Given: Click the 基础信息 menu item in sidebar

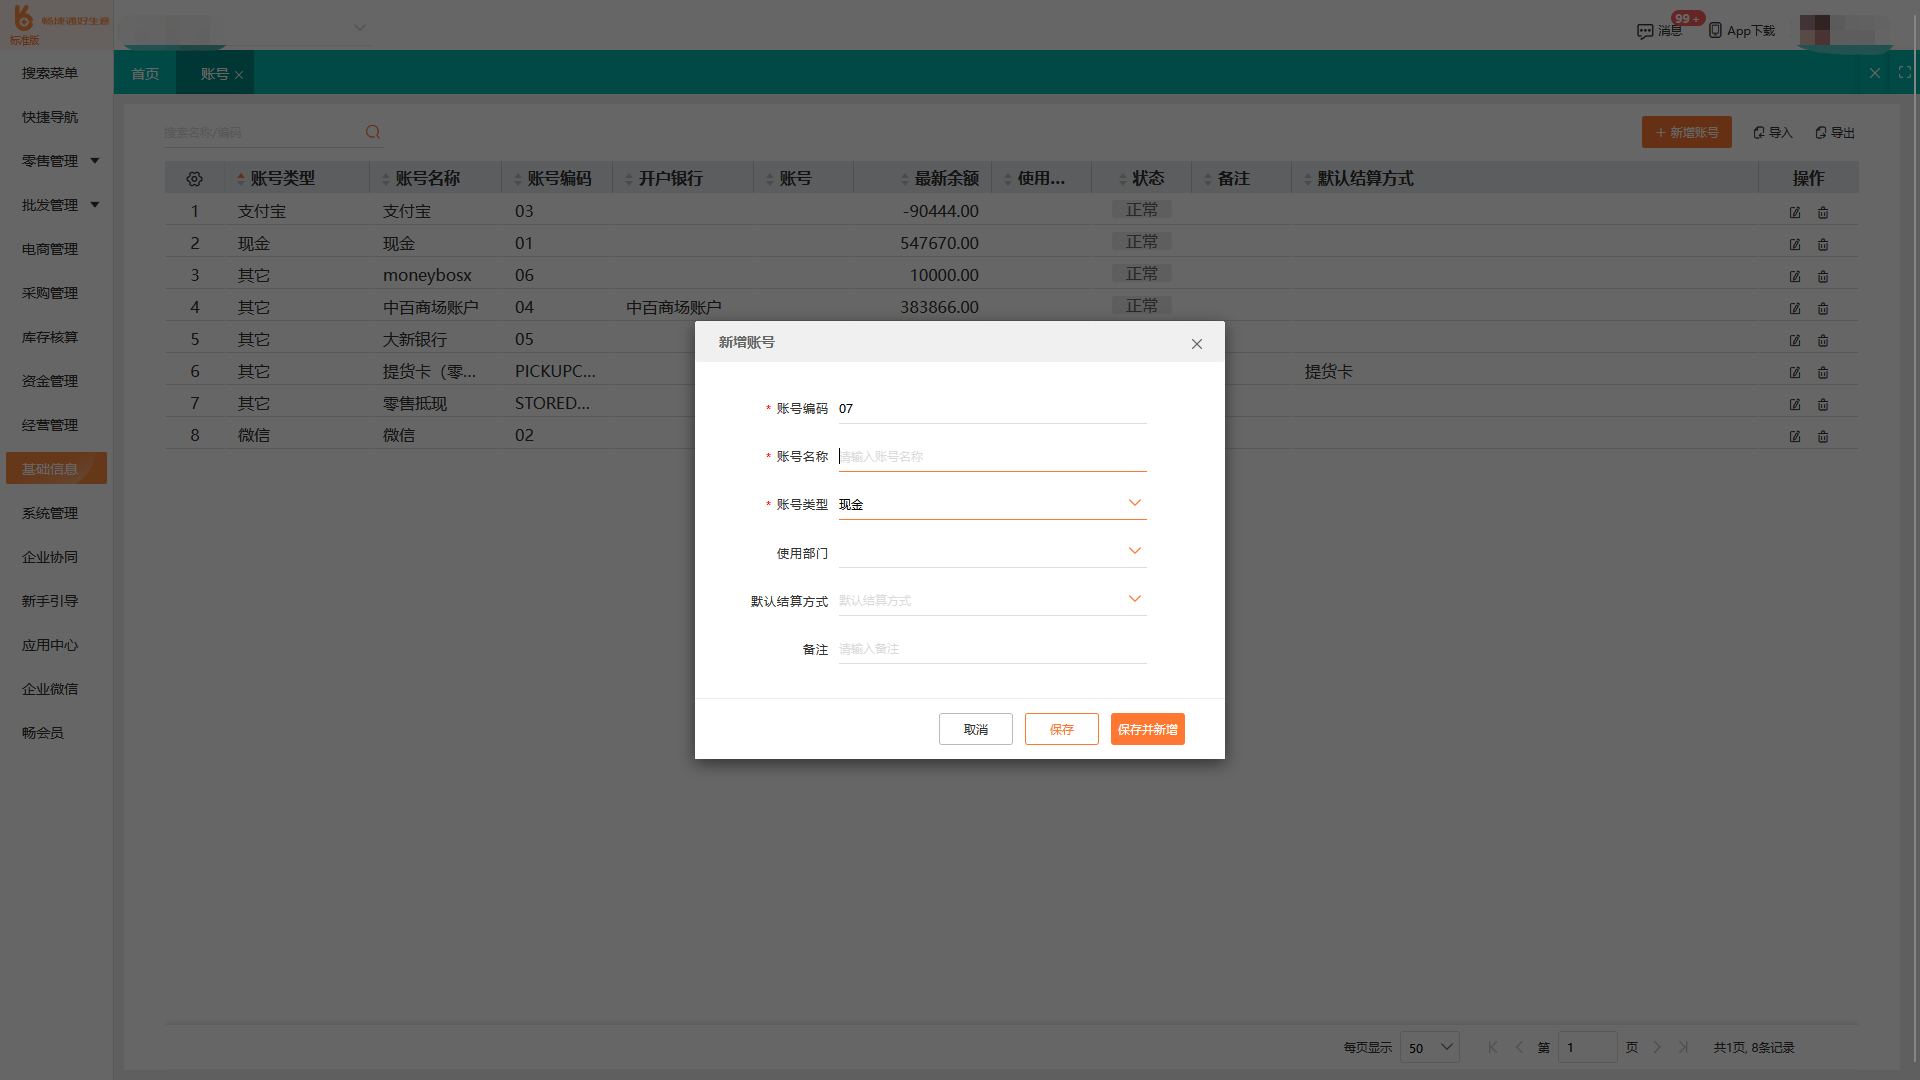Looking at the screenshot, I should [53, 468].
